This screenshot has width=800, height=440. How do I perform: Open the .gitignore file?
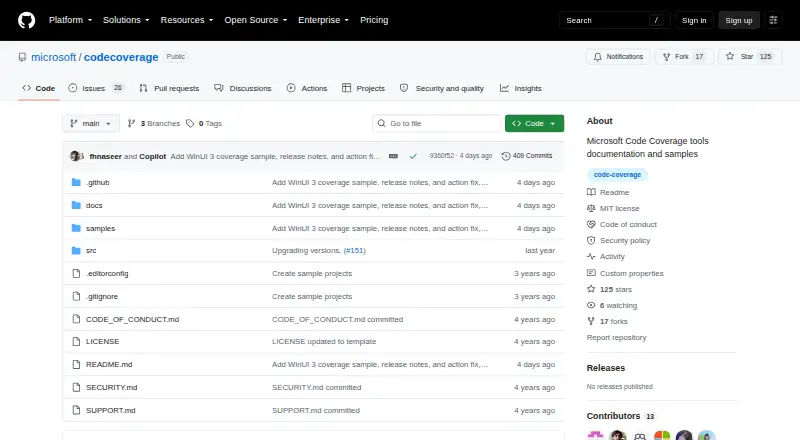tap(102, 296)
